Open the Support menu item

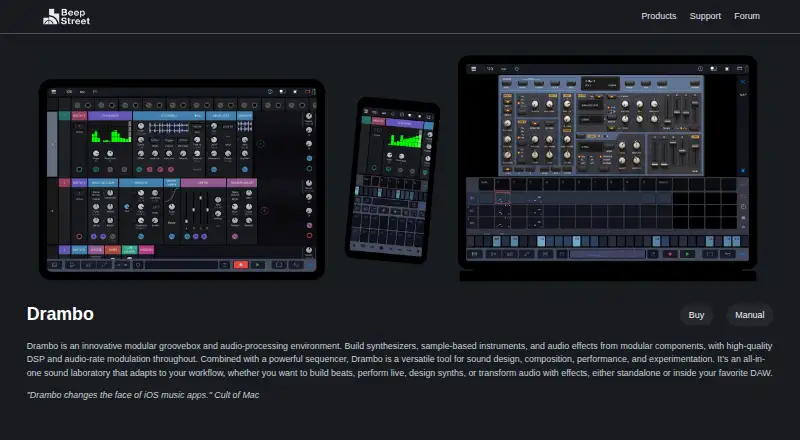click(x=705, y=16)
